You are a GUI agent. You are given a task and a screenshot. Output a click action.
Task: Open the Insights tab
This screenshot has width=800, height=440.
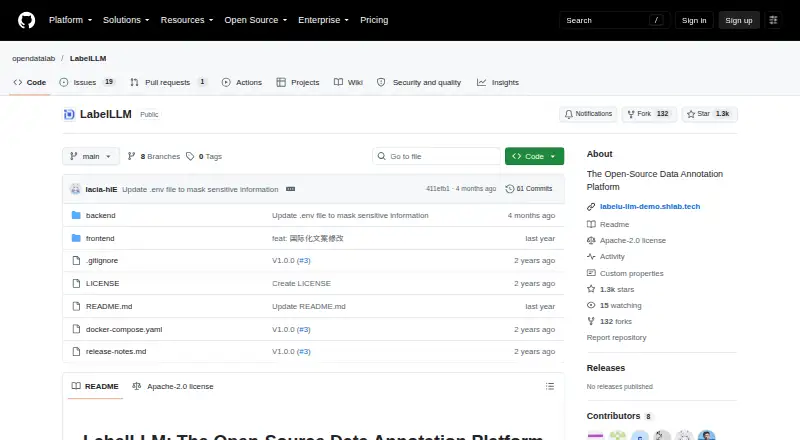click(497, 83)
